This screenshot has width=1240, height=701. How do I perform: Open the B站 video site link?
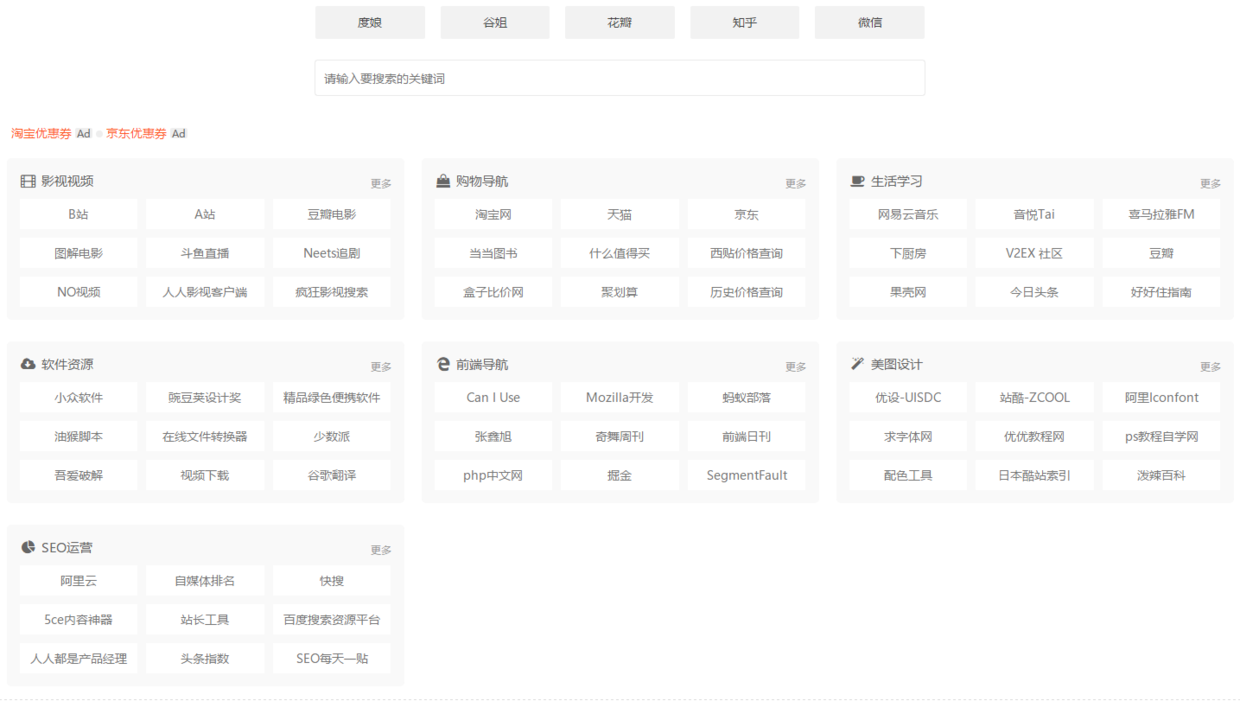[78, 214]
